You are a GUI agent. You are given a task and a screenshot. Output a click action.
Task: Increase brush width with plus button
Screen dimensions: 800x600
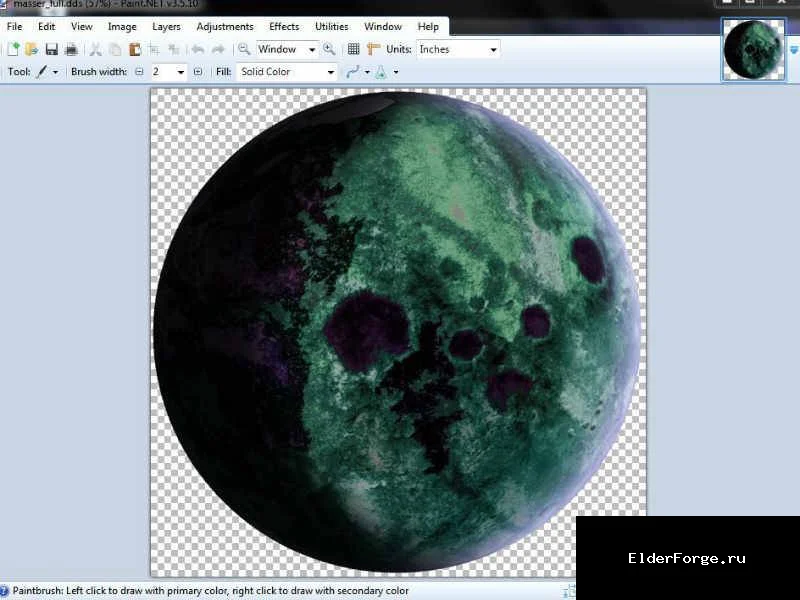[x=198, y=72]
